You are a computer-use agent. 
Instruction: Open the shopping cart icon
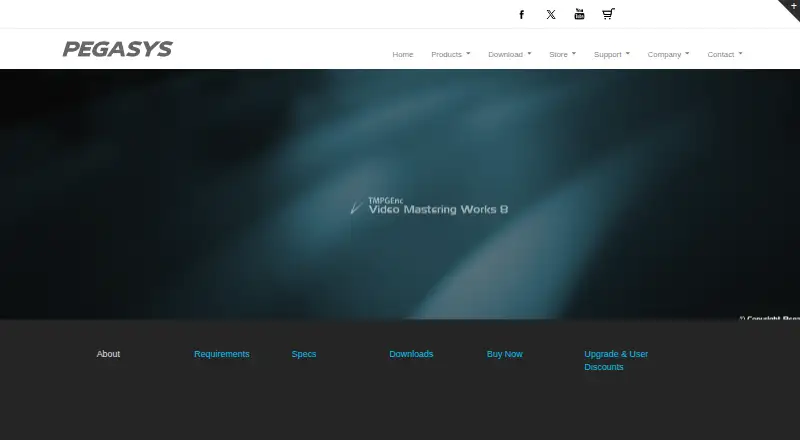(608, 14)
